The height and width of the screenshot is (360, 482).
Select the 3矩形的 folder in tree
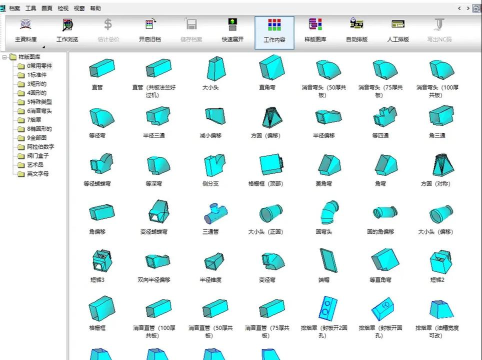37,84
